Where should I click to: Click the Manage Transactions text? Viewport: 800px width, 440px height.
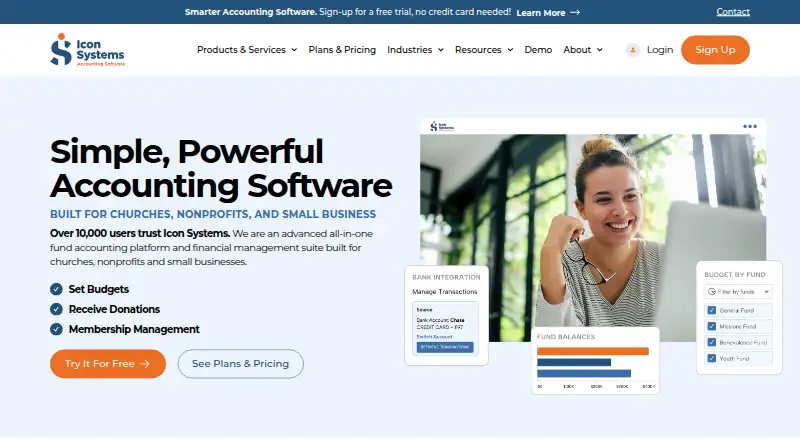click(x=444, y=291)
